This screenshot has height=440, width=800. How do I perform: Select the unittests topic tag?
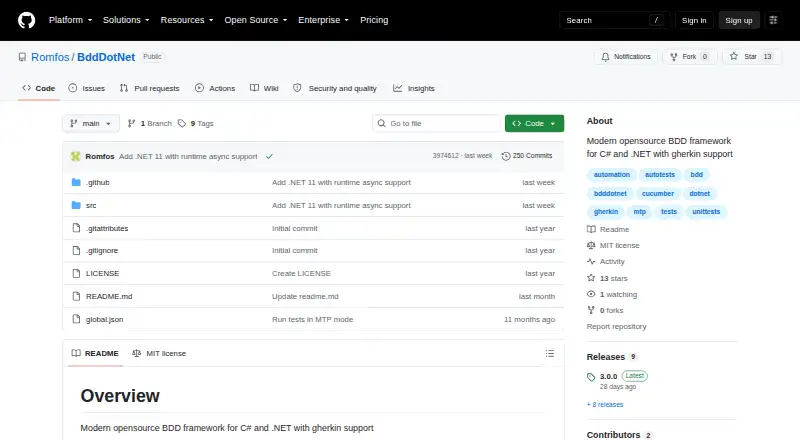706,212
